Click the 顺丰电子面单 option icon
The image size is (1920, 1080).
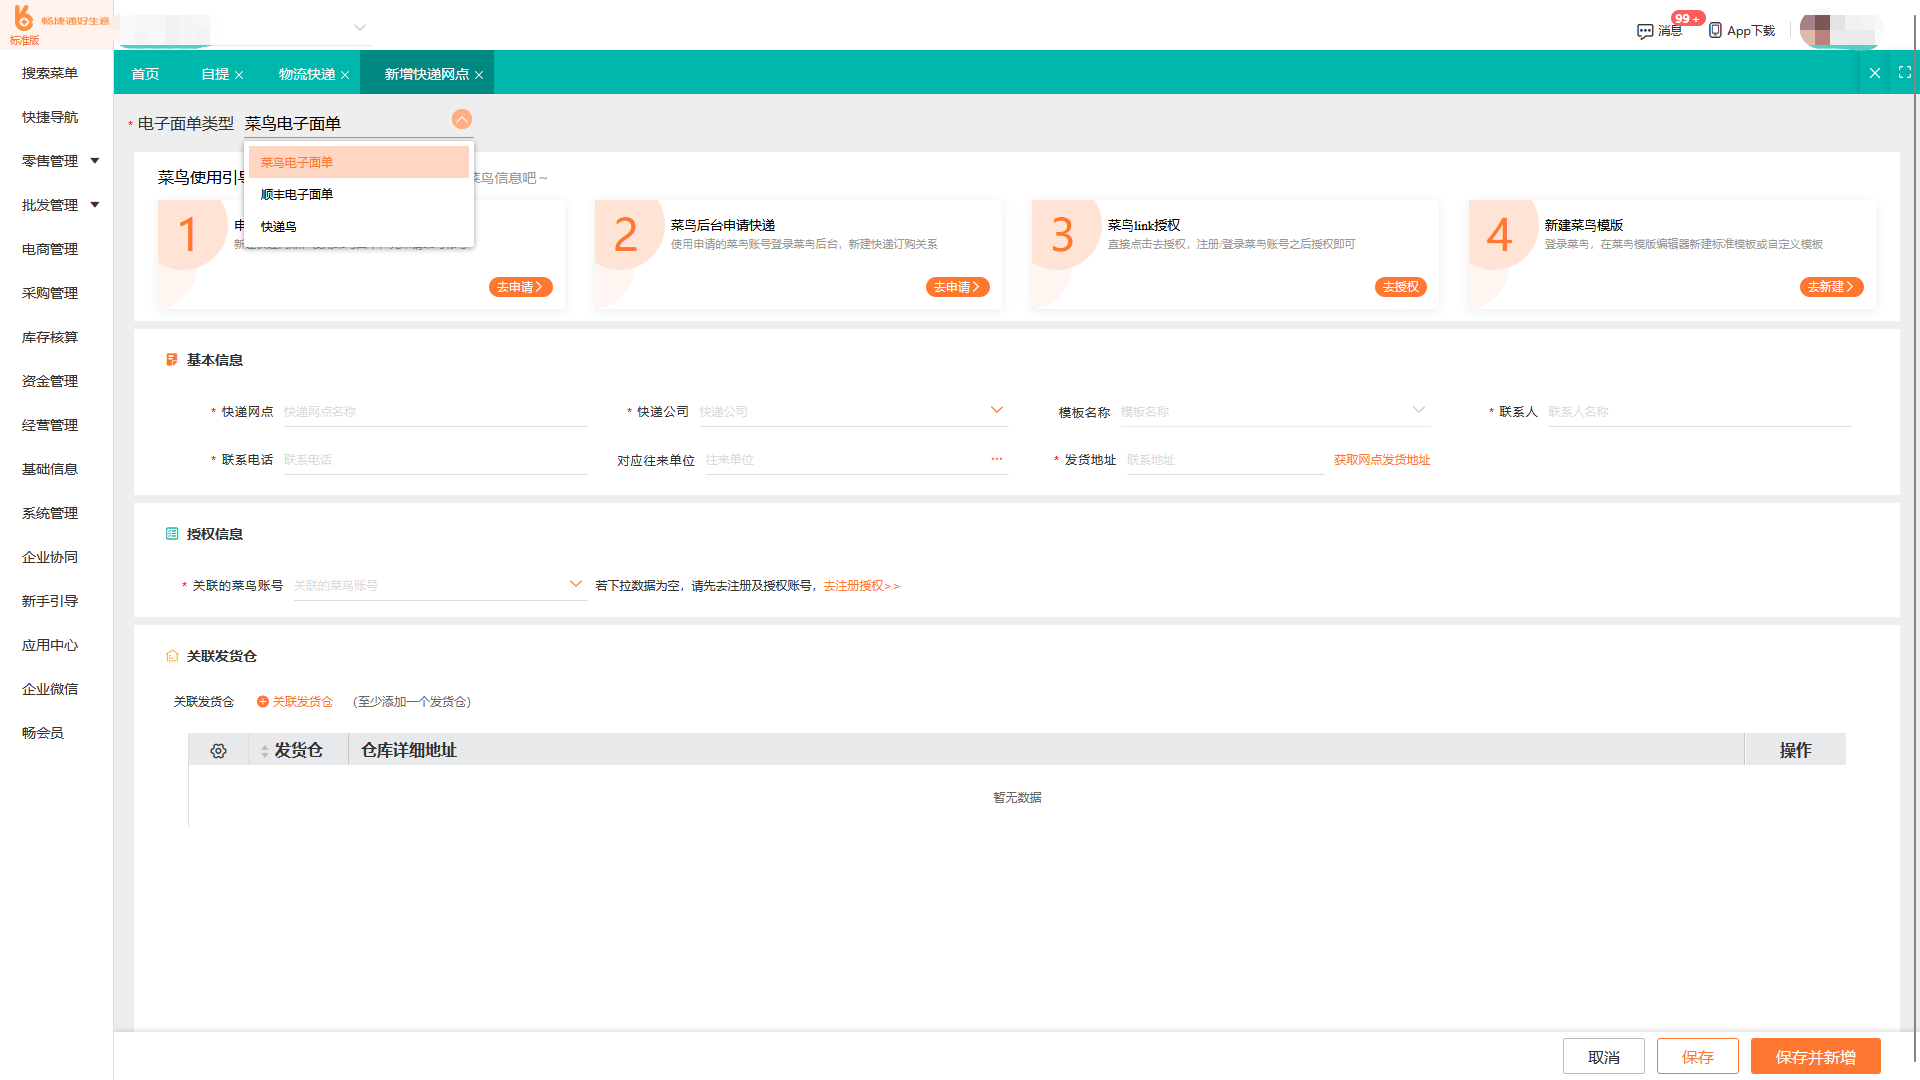(297, 194)
